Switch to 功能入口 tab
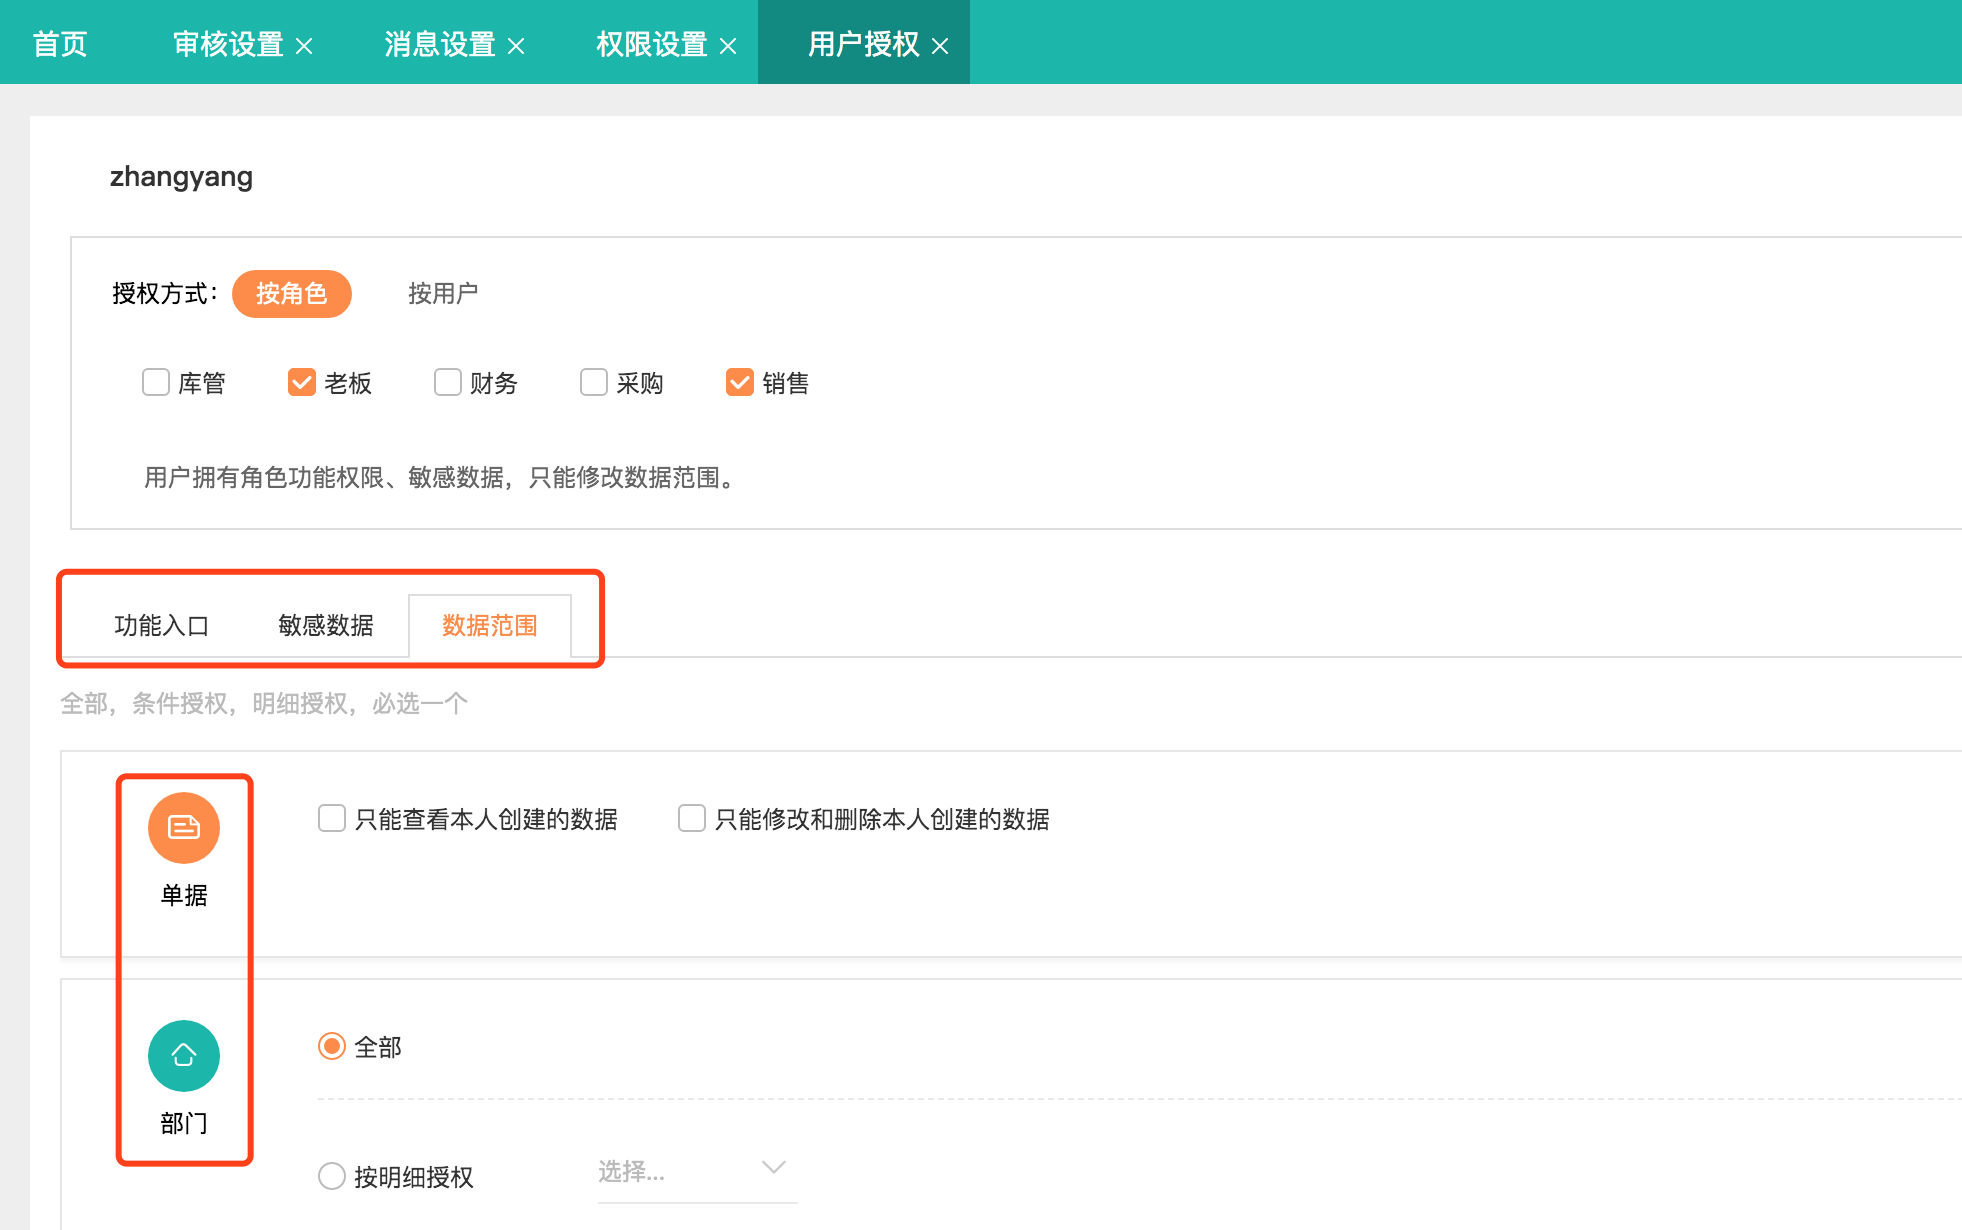The image size is (1962, 1230). [x=160, y=624]
